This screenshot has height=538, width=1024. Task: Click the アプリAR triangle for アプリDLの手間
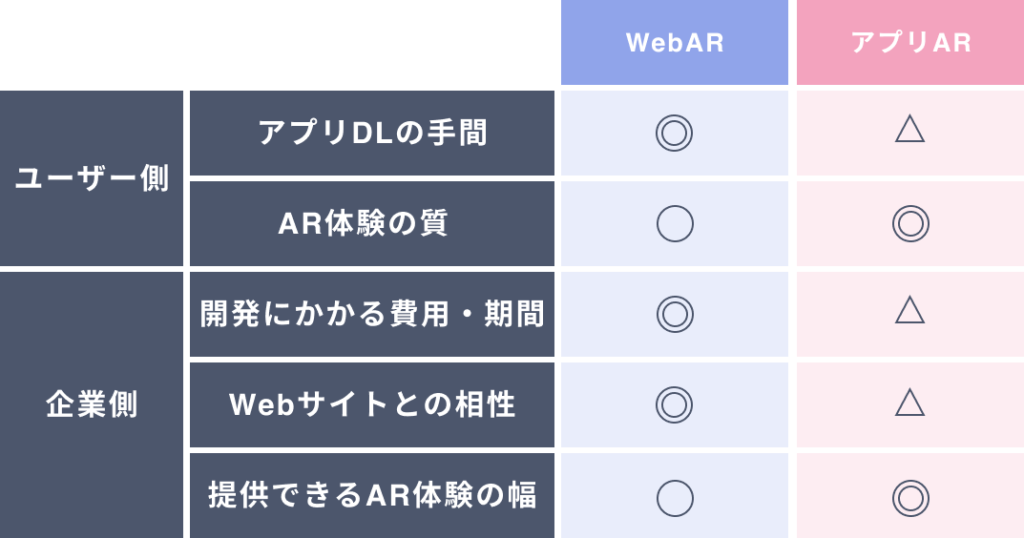click(x=909, y=131)
